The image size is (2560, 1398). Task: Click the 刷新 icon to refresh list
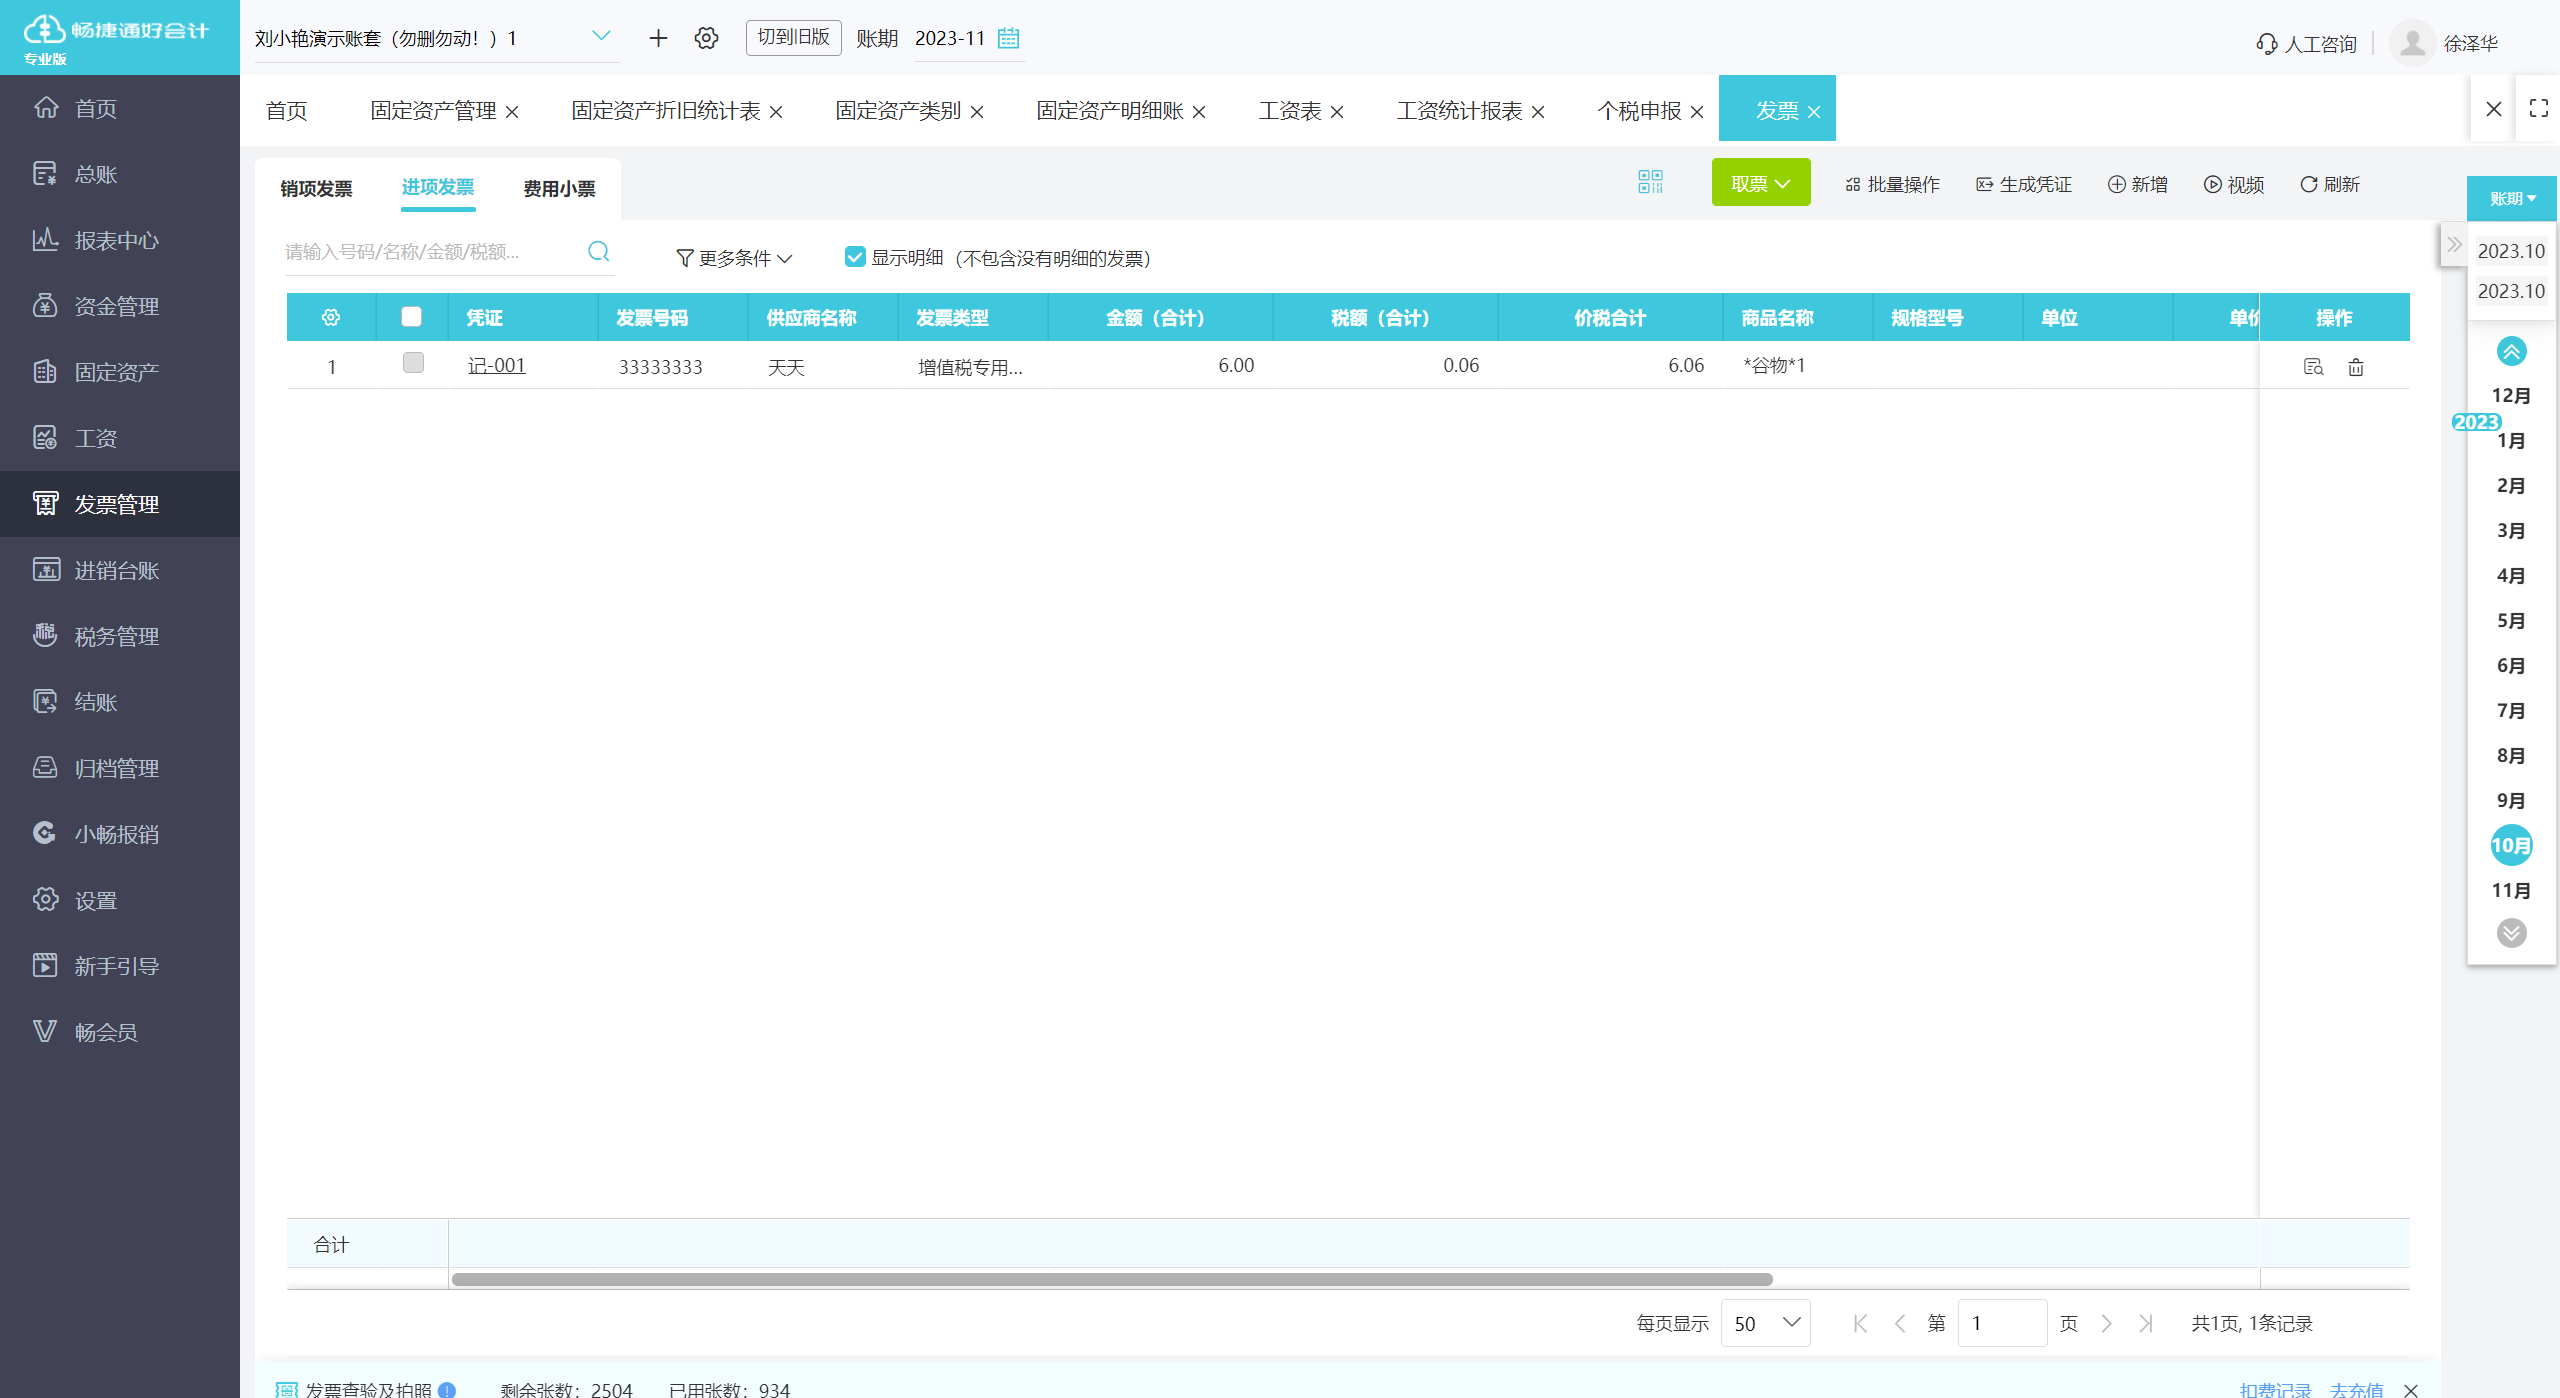(2307, 184)
